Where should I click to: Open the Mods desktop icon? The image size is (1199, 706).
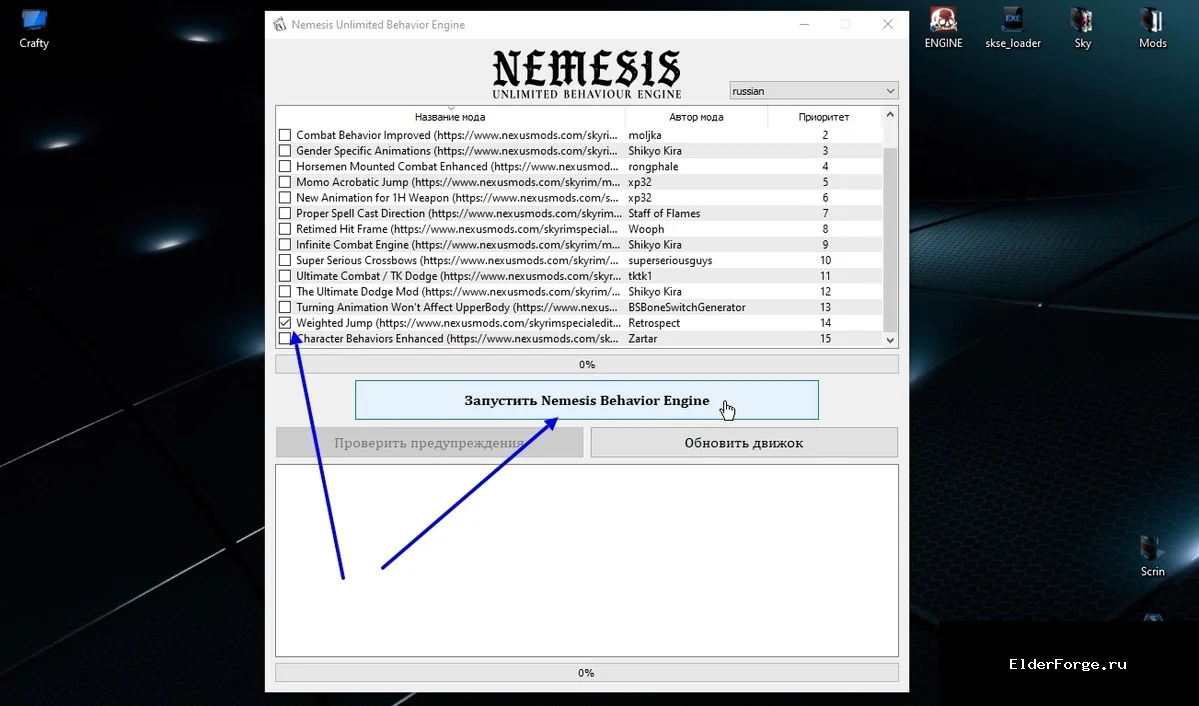1152,27
